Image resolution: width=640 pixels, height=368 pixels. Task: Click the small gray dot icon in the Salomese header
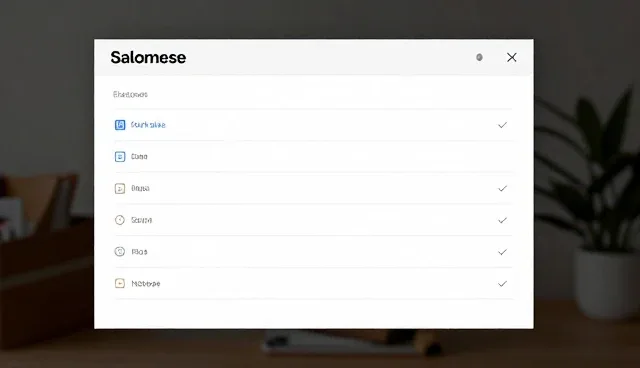479,58
